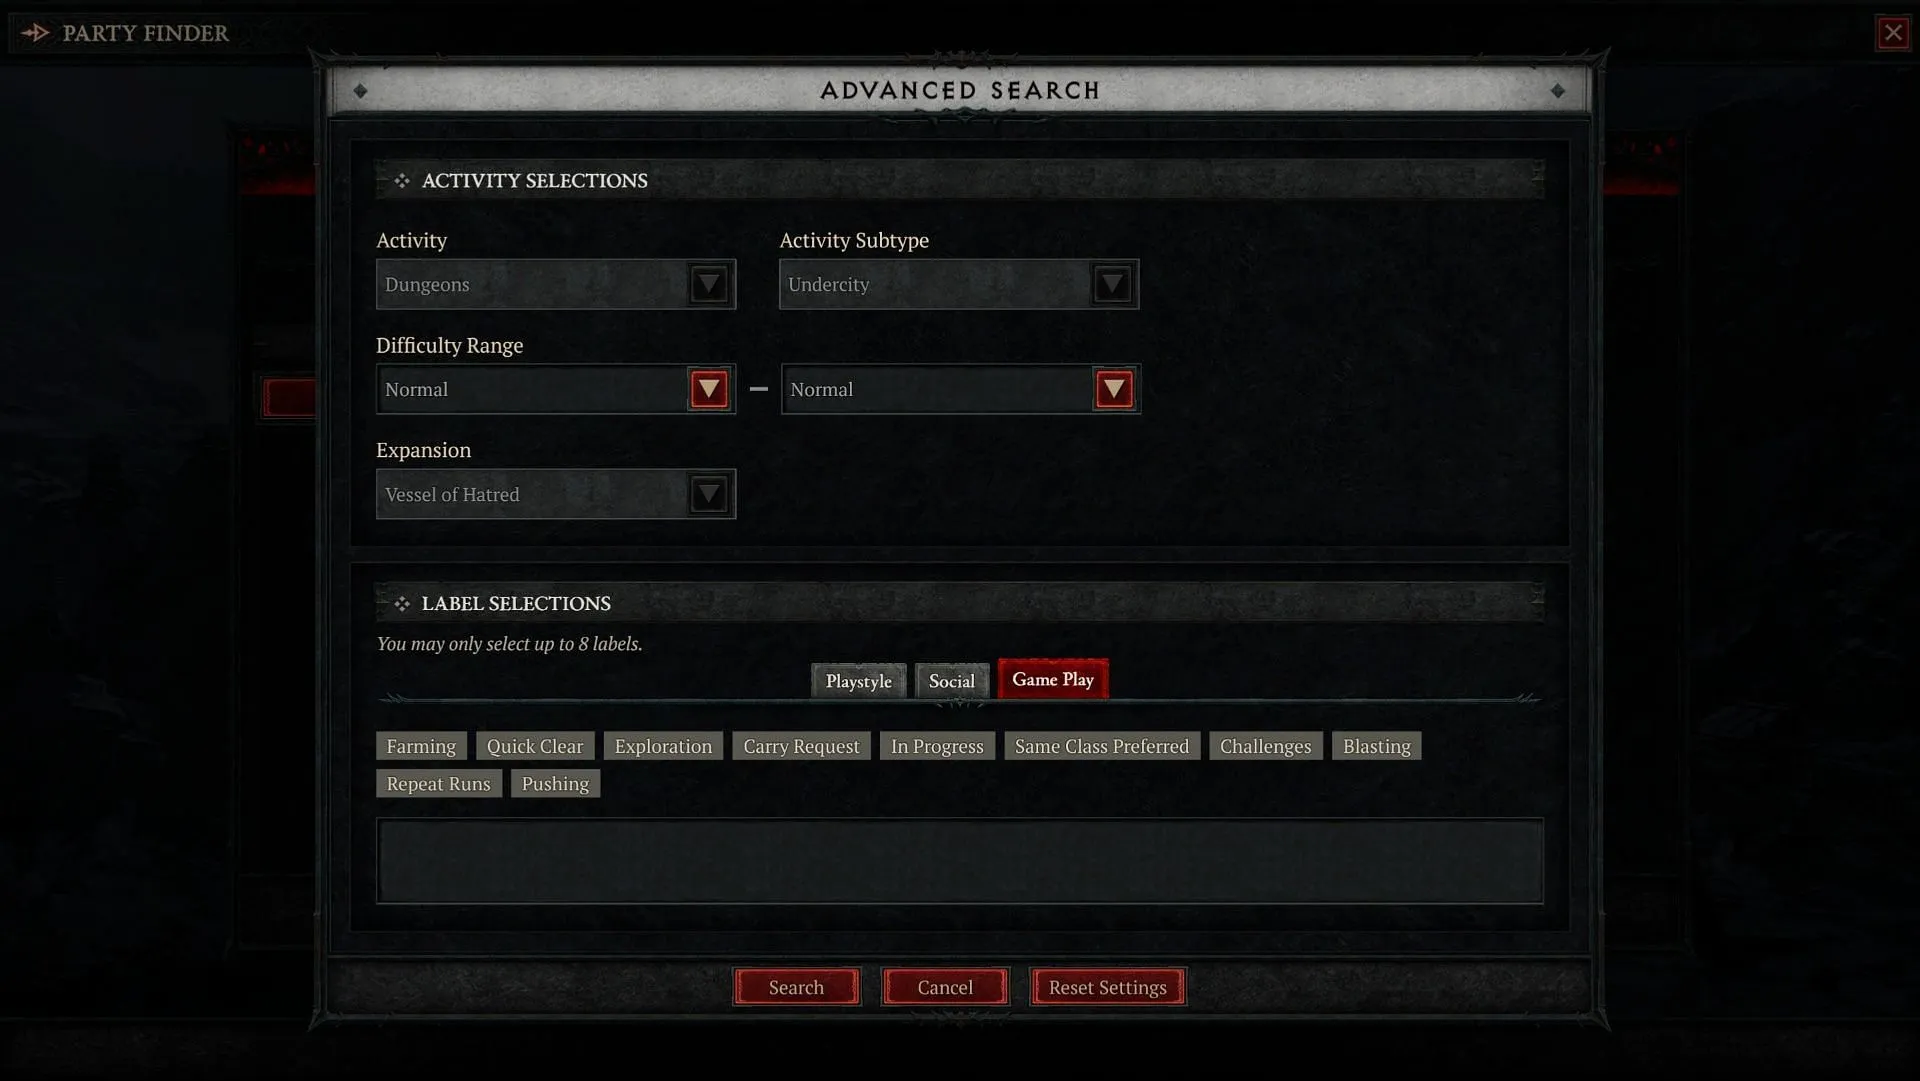Expand the Activity Subtype dropdown for Undercity

pos(1112,283)
